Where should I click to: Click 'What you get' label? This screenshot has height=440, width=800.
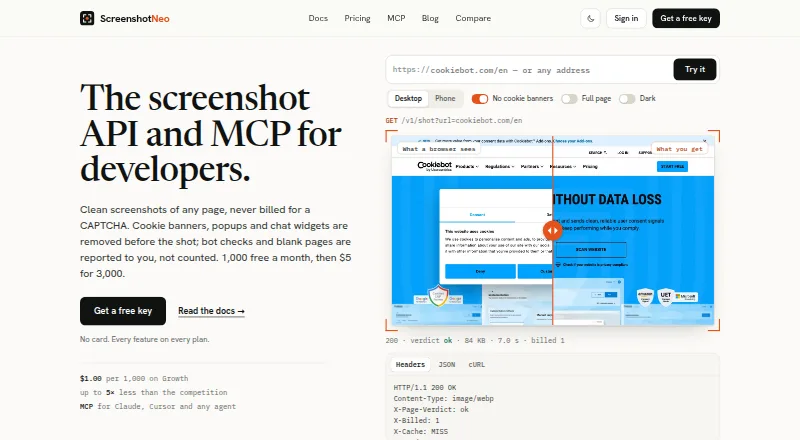[x=679, y=149]
